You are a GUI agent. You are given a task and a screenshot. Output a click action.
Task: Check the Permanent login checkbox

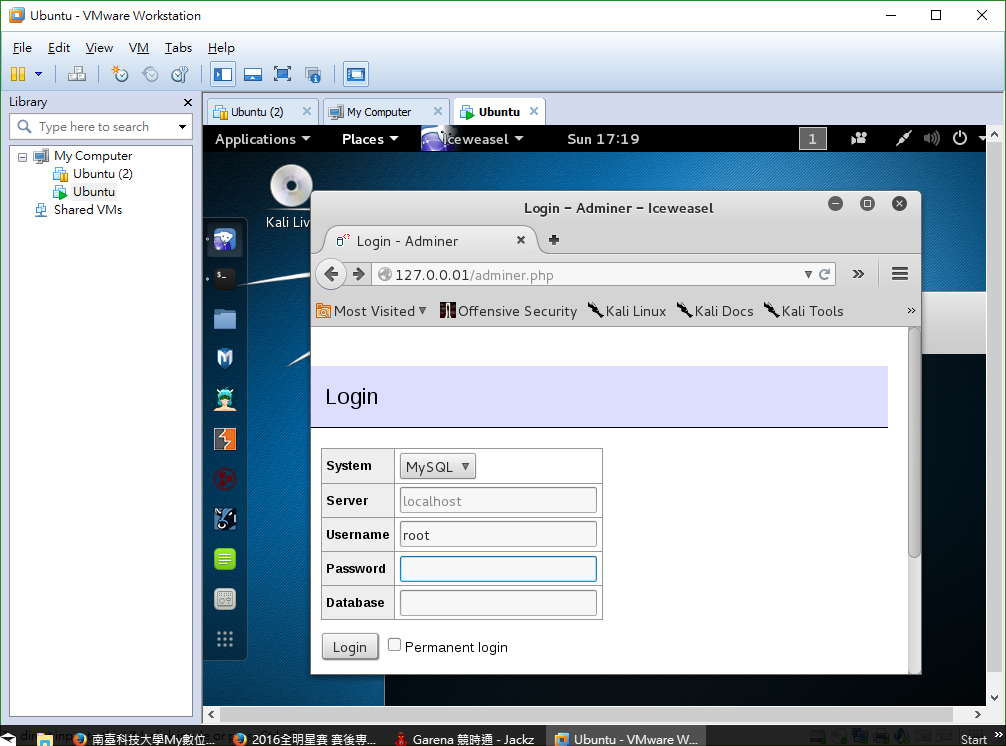click(394, 645)
